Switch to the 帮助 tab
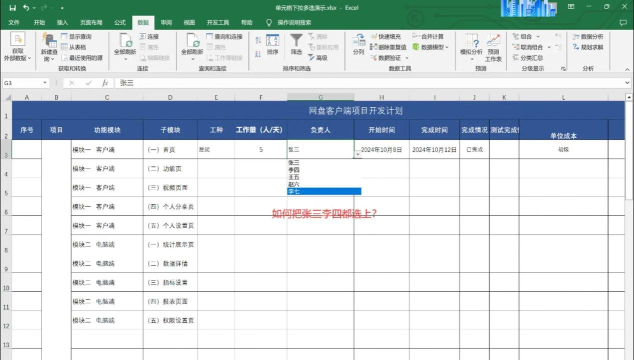Viewport: 634px width, 360px height. [x=247, y=23]
